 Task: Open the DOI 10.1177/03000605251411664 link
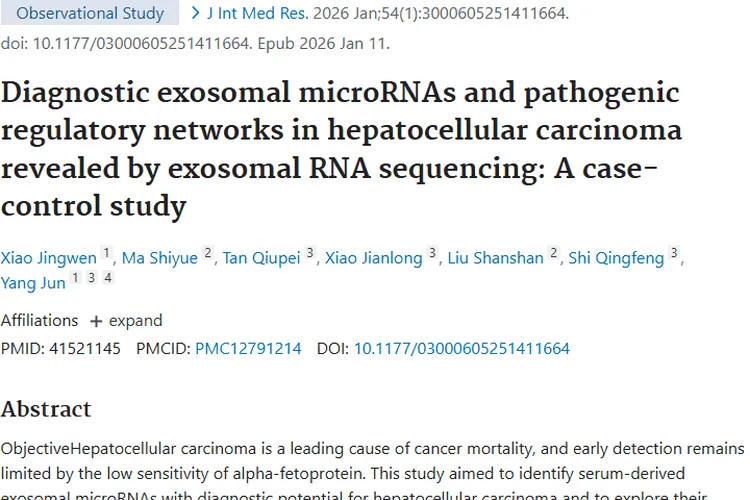click(462, 348)
